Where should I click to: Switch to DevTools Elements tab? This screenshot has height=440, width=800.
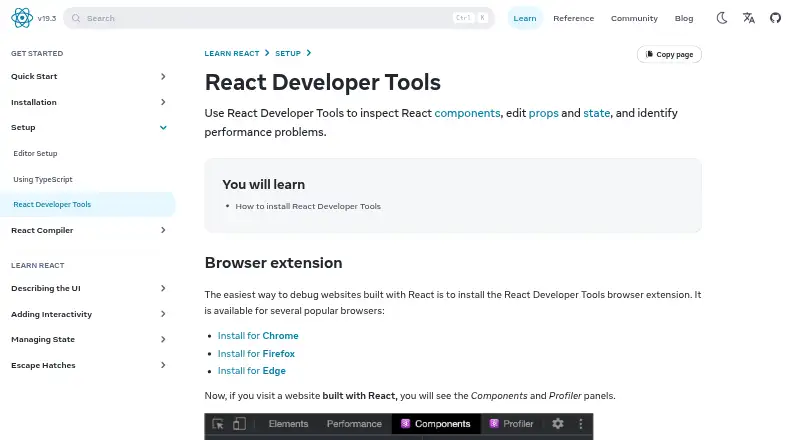(288, 424)
